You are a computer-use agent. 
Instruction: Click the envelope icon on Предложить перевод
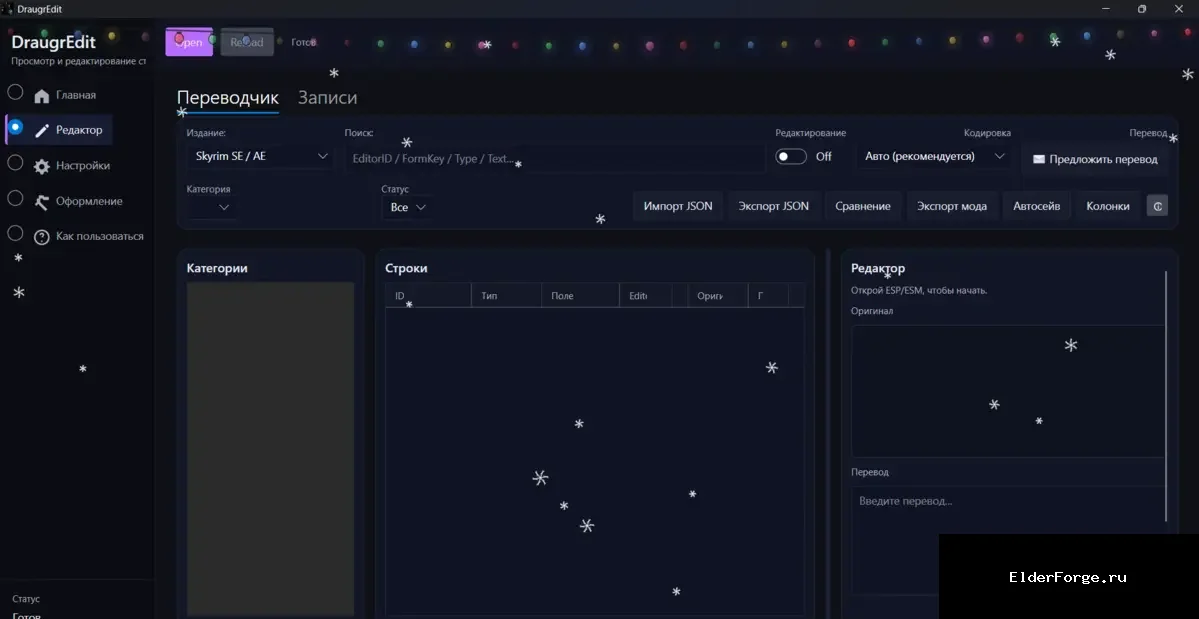pos(1039,159)
